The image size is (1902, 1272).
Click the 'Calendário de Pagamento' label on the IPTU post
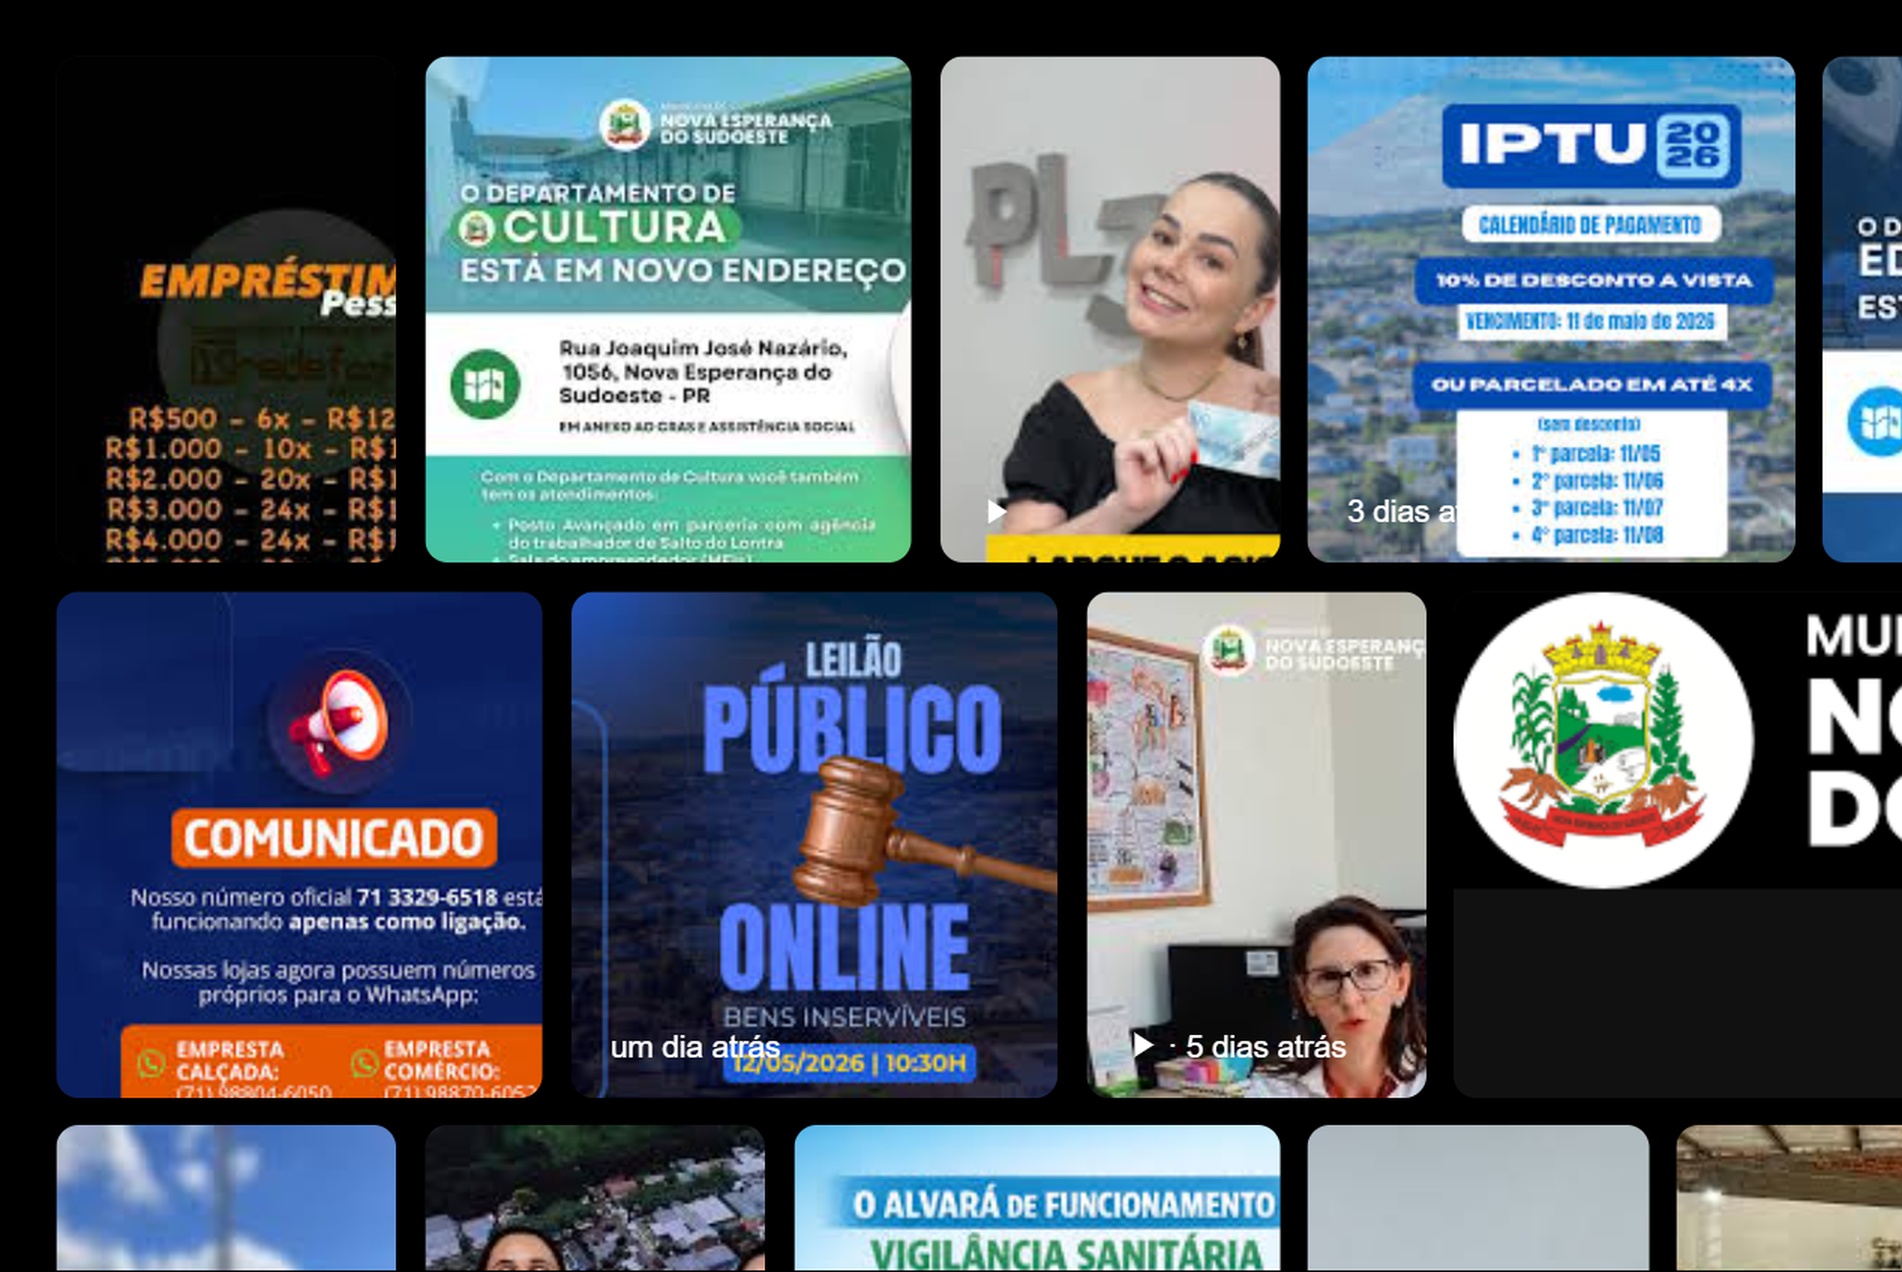click(1590, 225)
